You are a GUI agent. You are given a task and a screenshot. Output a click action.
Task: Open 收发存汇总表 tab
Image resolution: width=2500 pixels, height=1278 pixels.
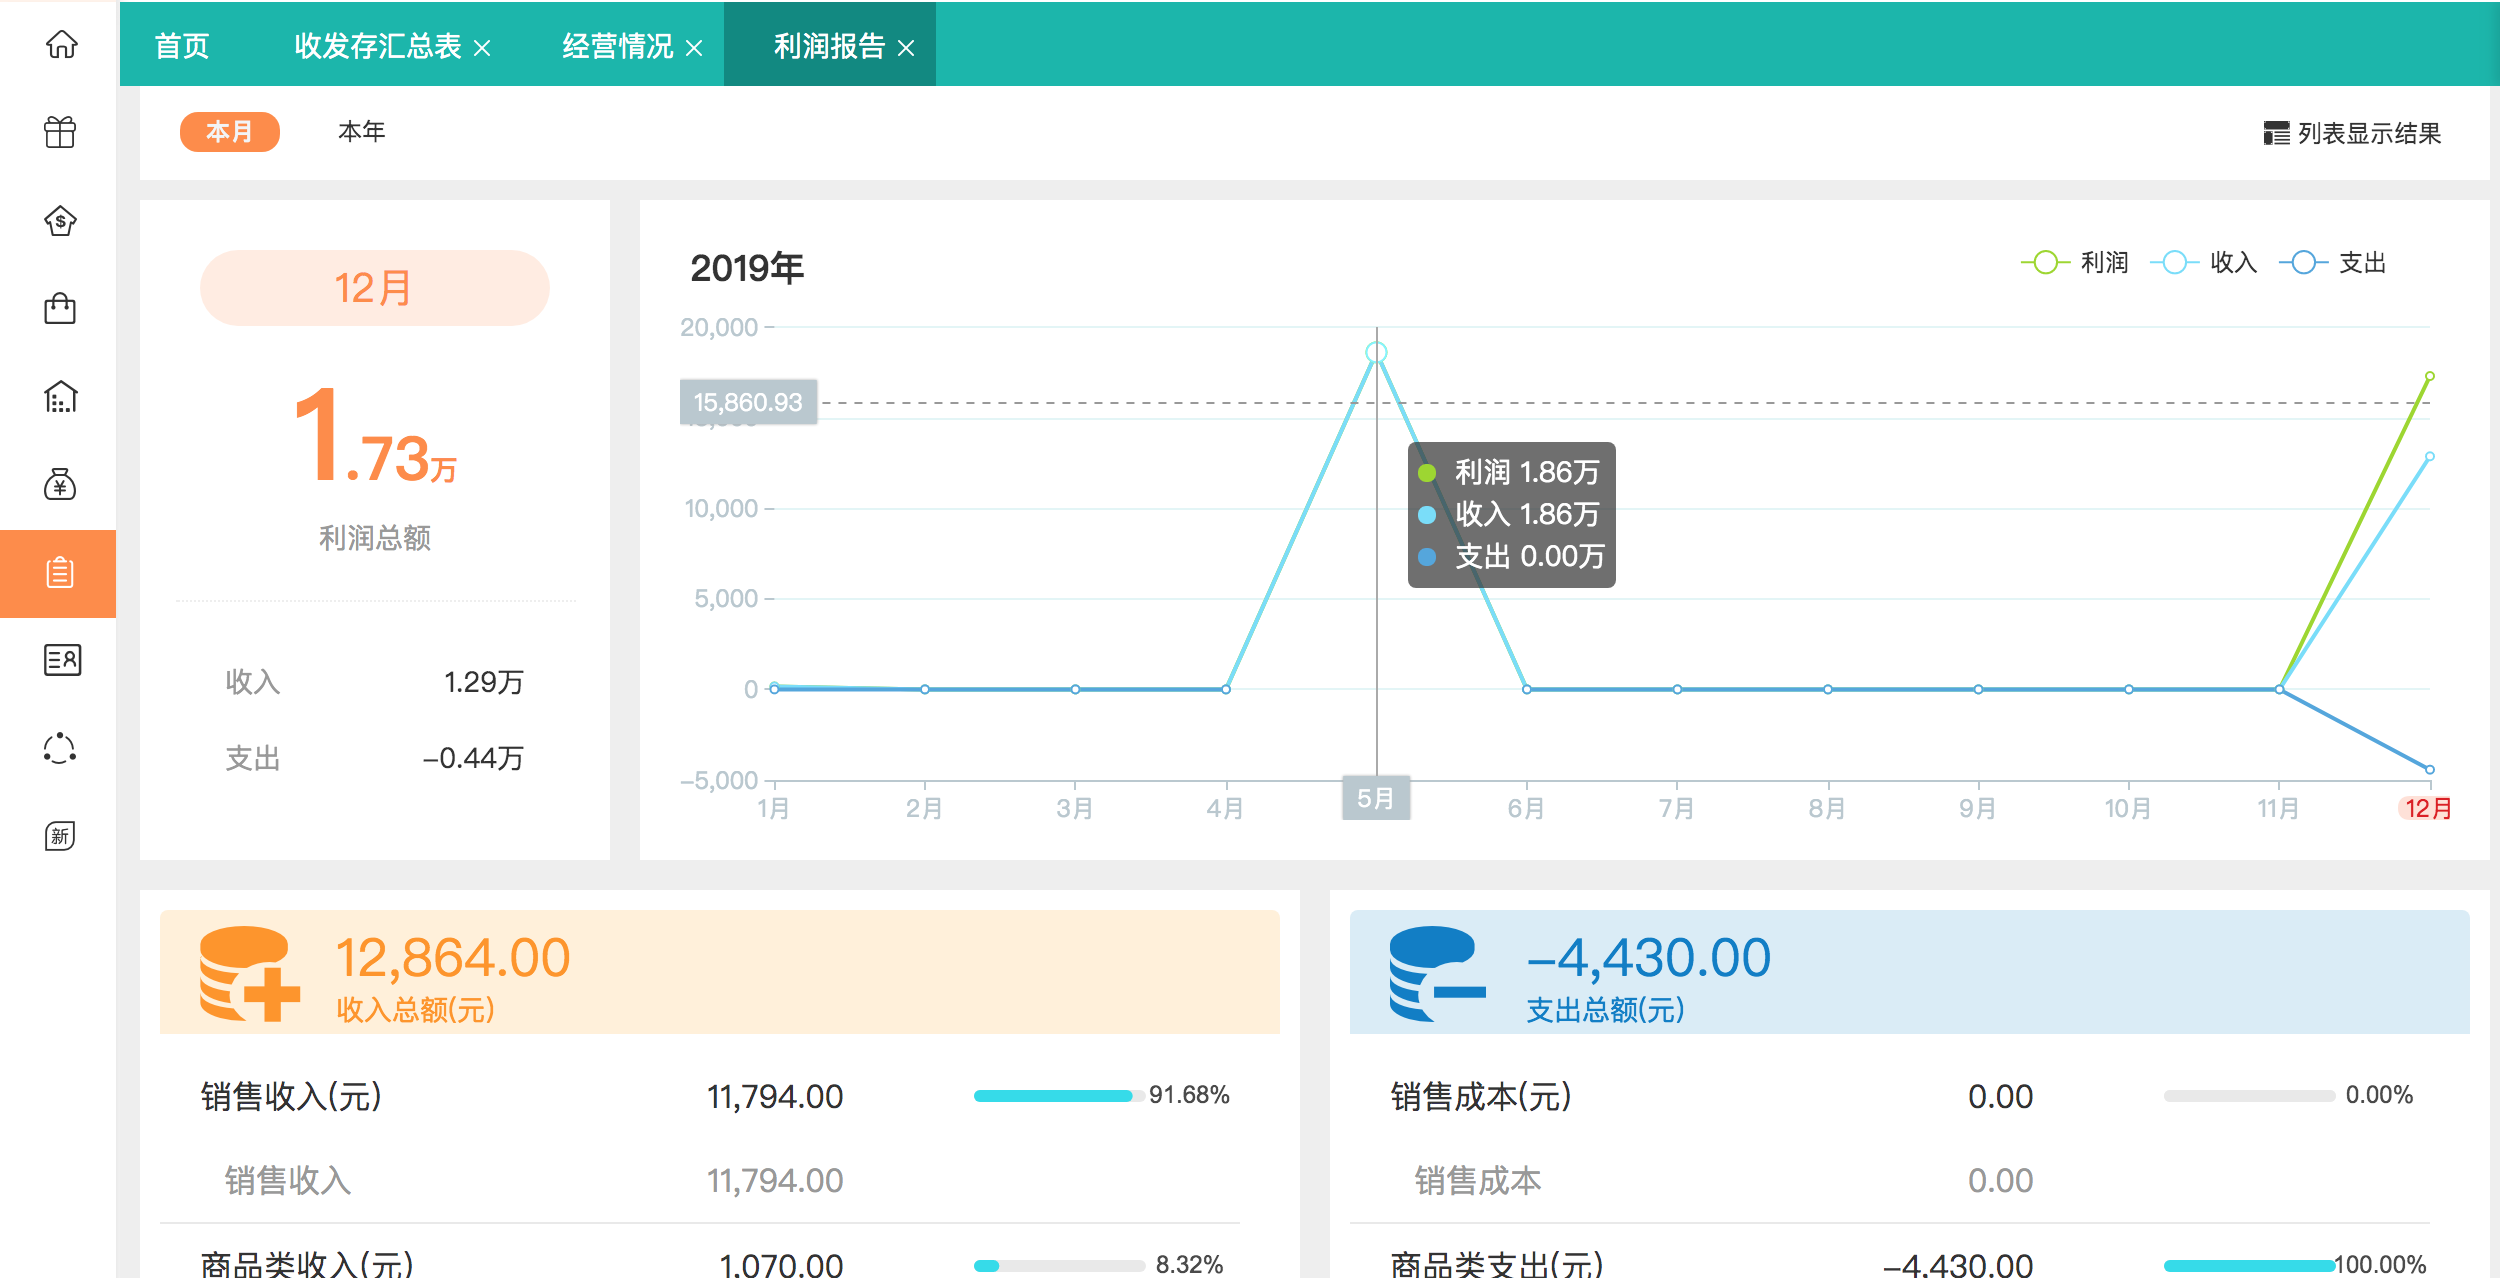click(378, 44)
